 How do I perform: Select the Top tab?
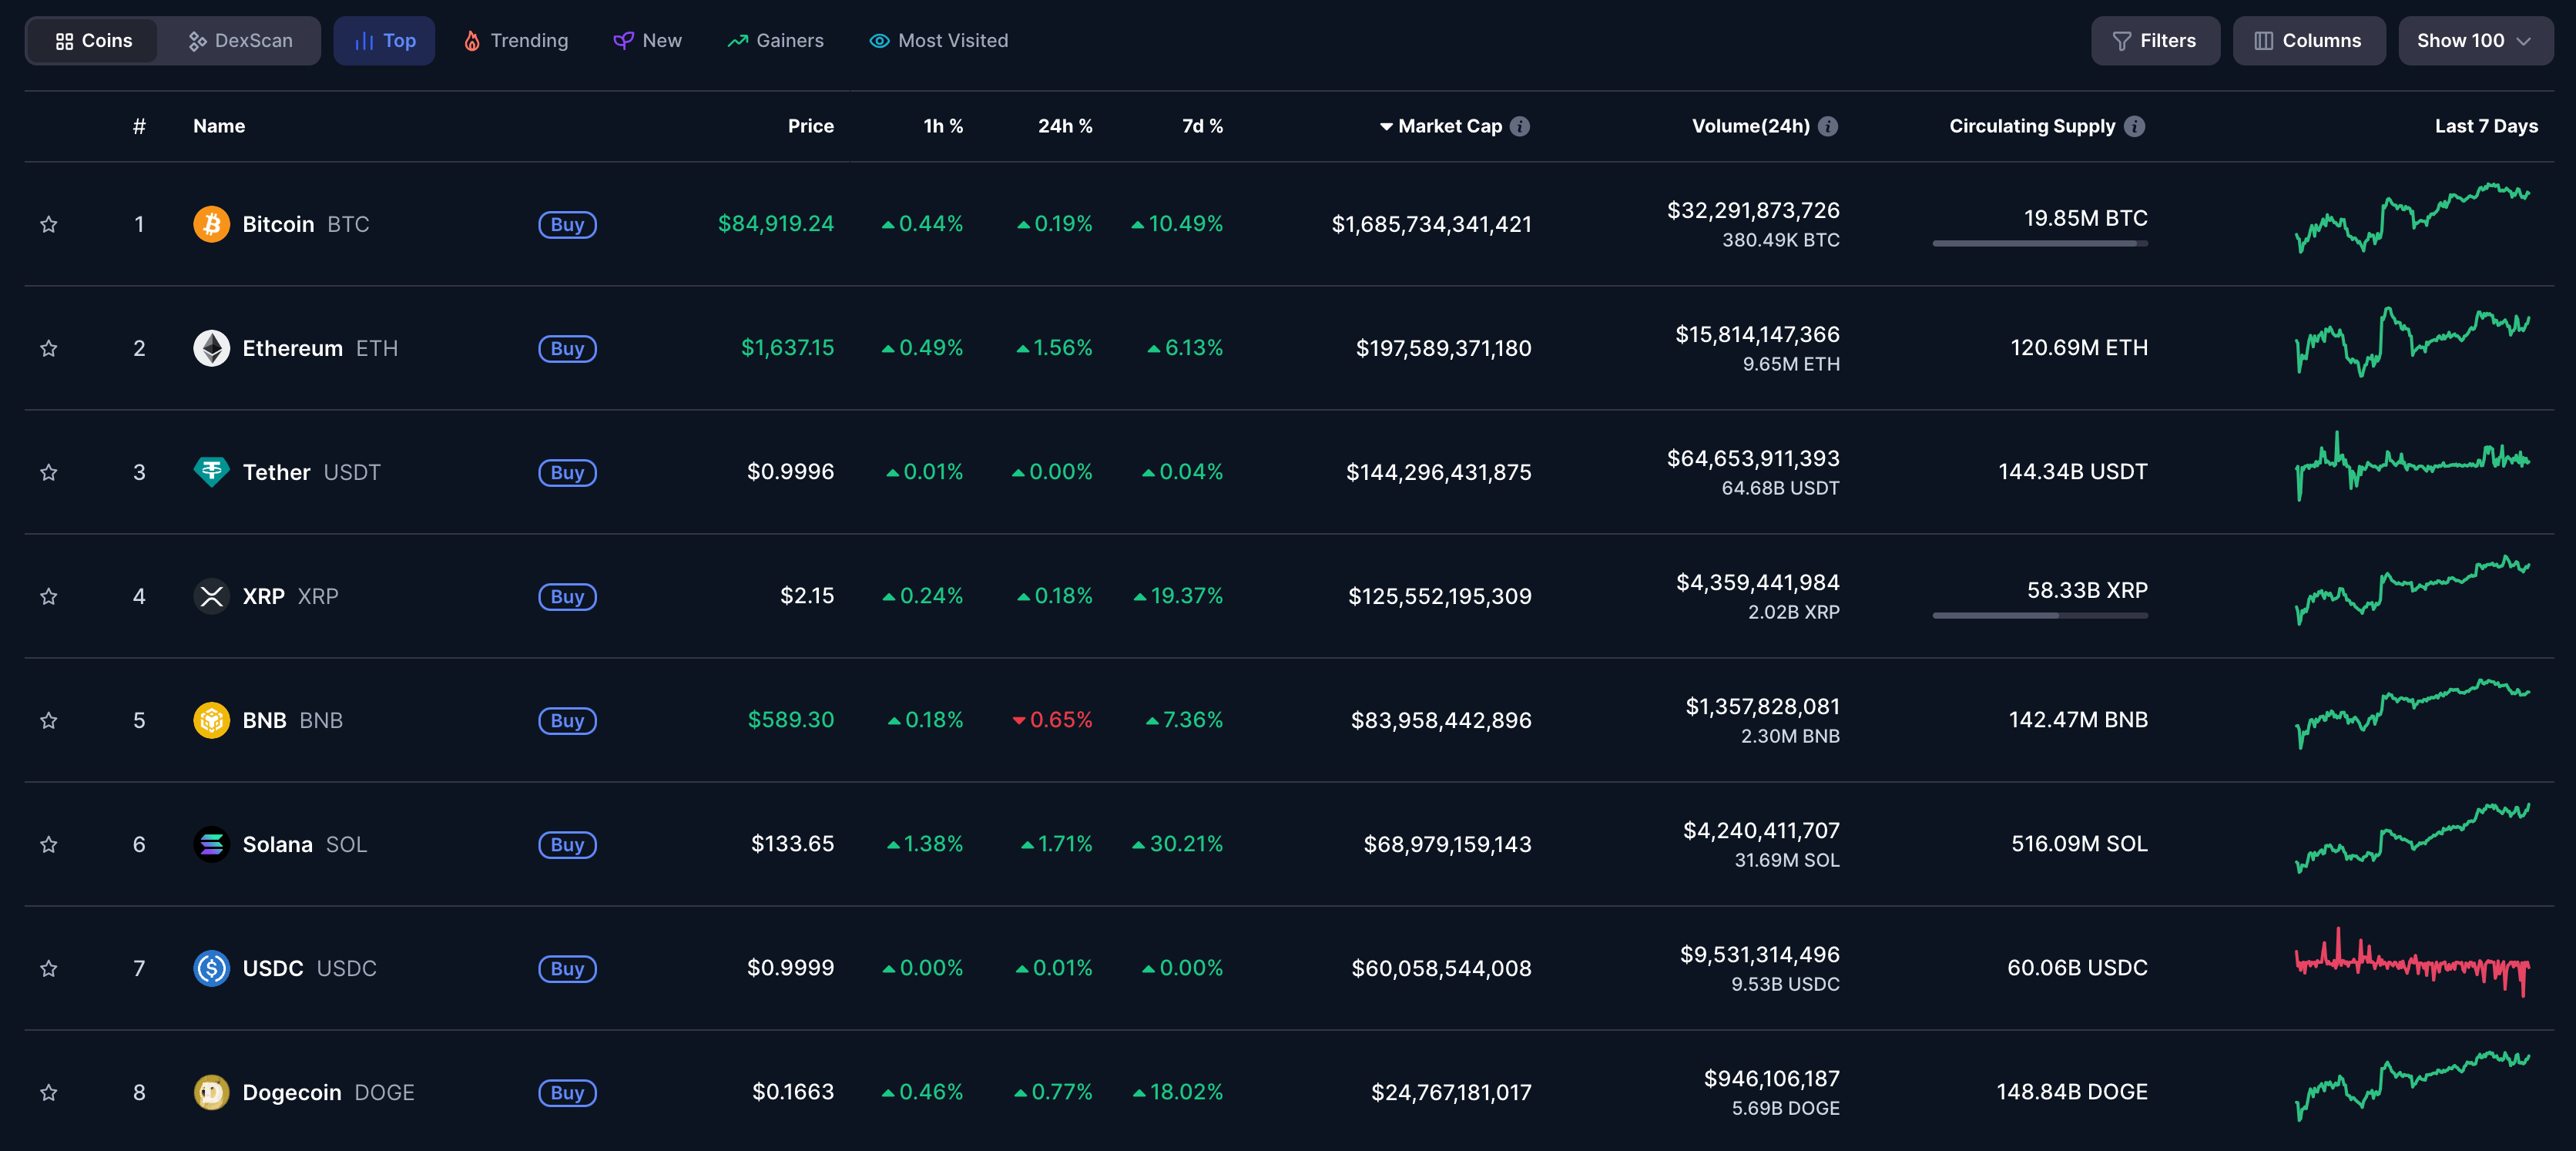(384, 40)
